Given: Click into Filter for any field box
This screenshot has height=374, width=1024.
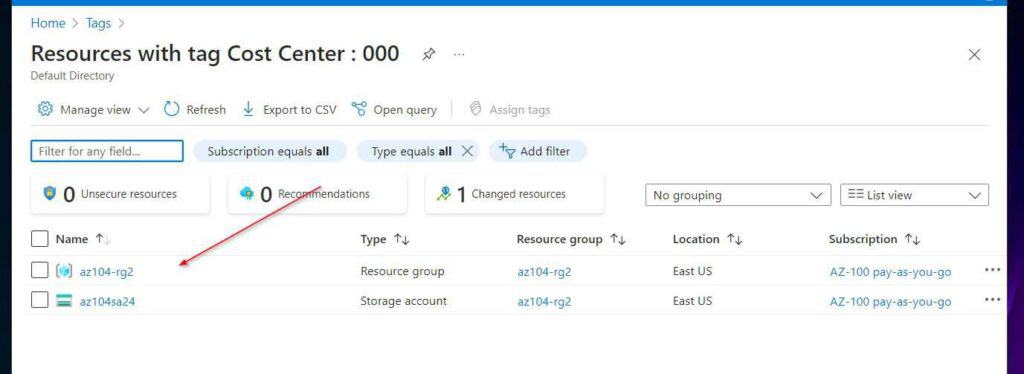Looking at the screenshot, I should point(107,151).
